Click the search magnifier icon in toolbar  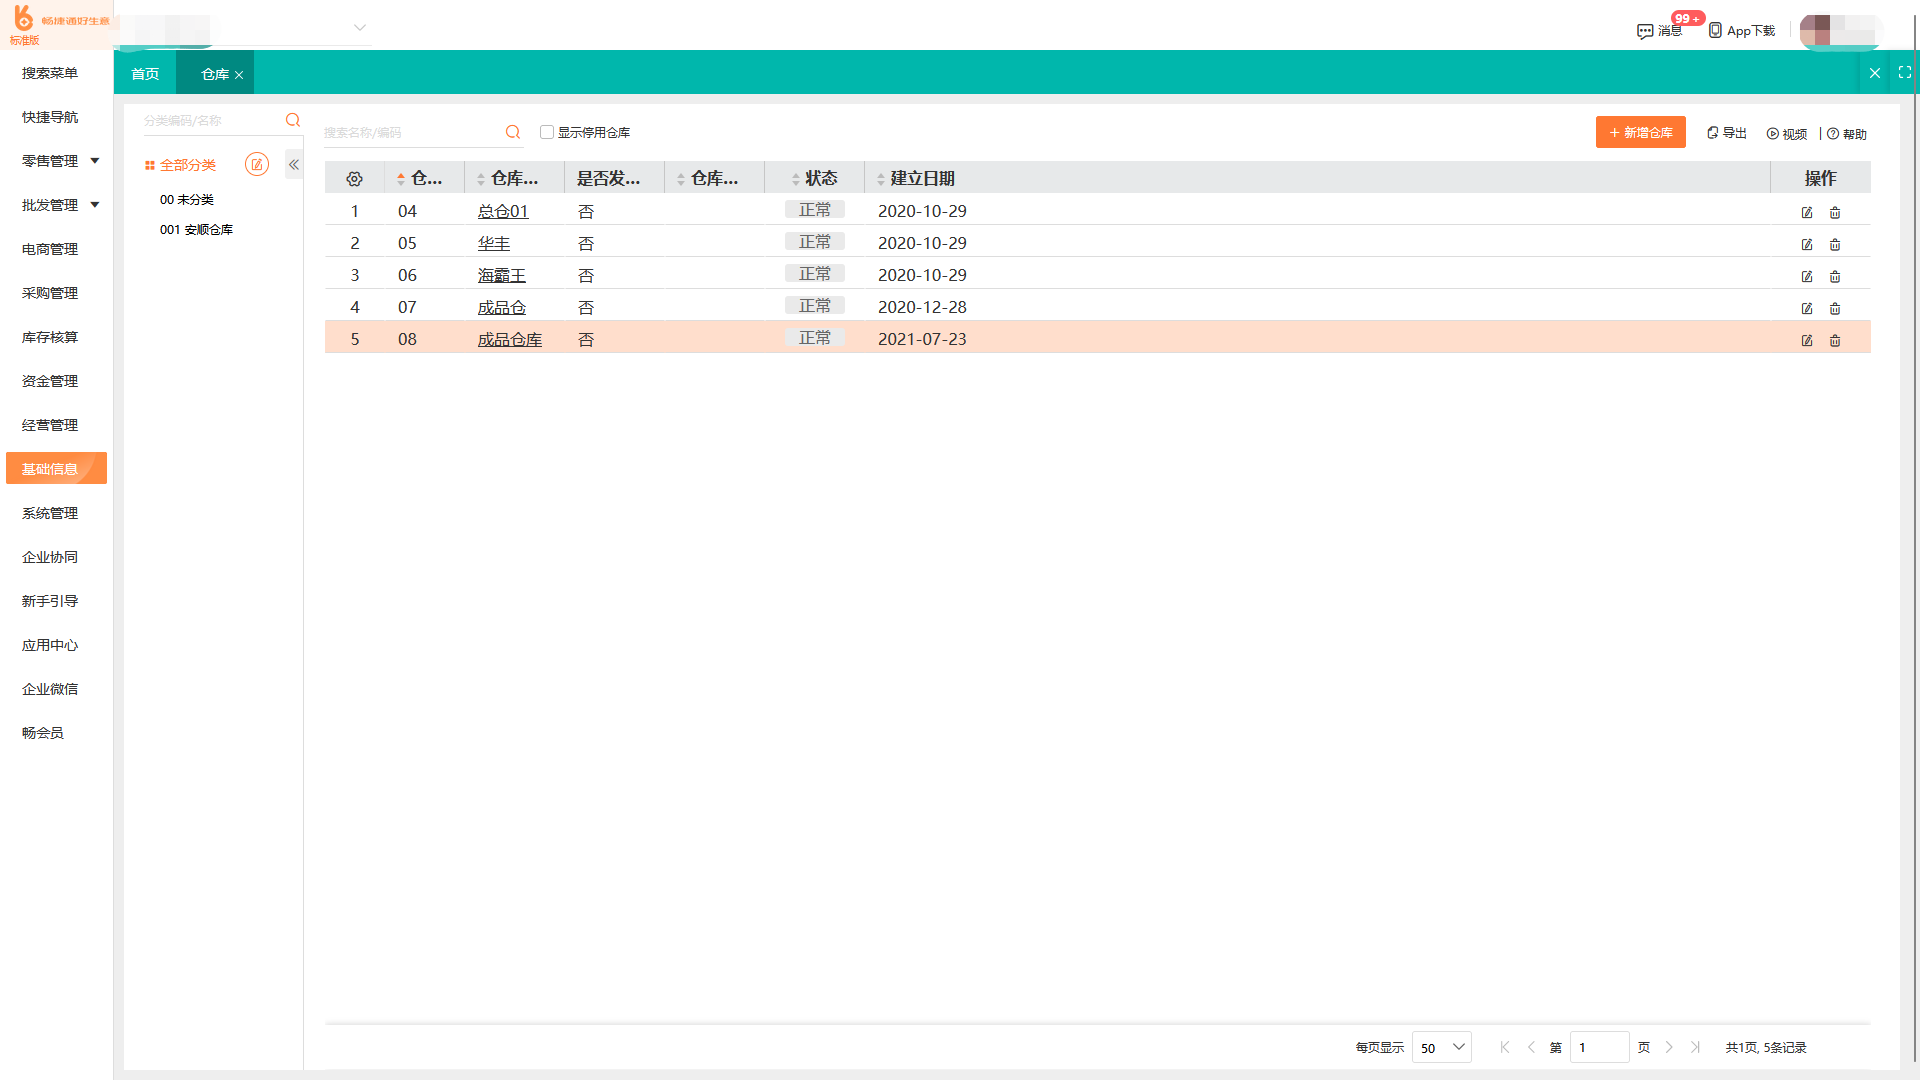514,132
